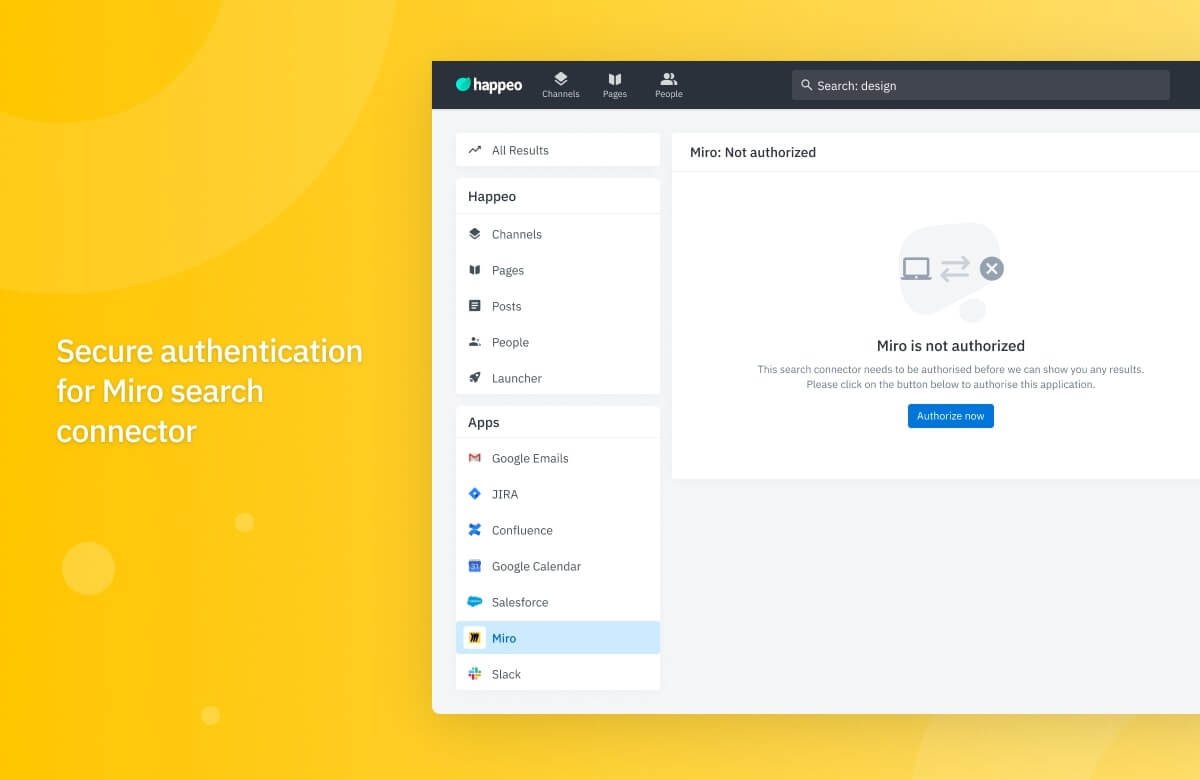1200x780 pixels.
Task: Go to People in the top navigation
Action: [x=669, y=85]
